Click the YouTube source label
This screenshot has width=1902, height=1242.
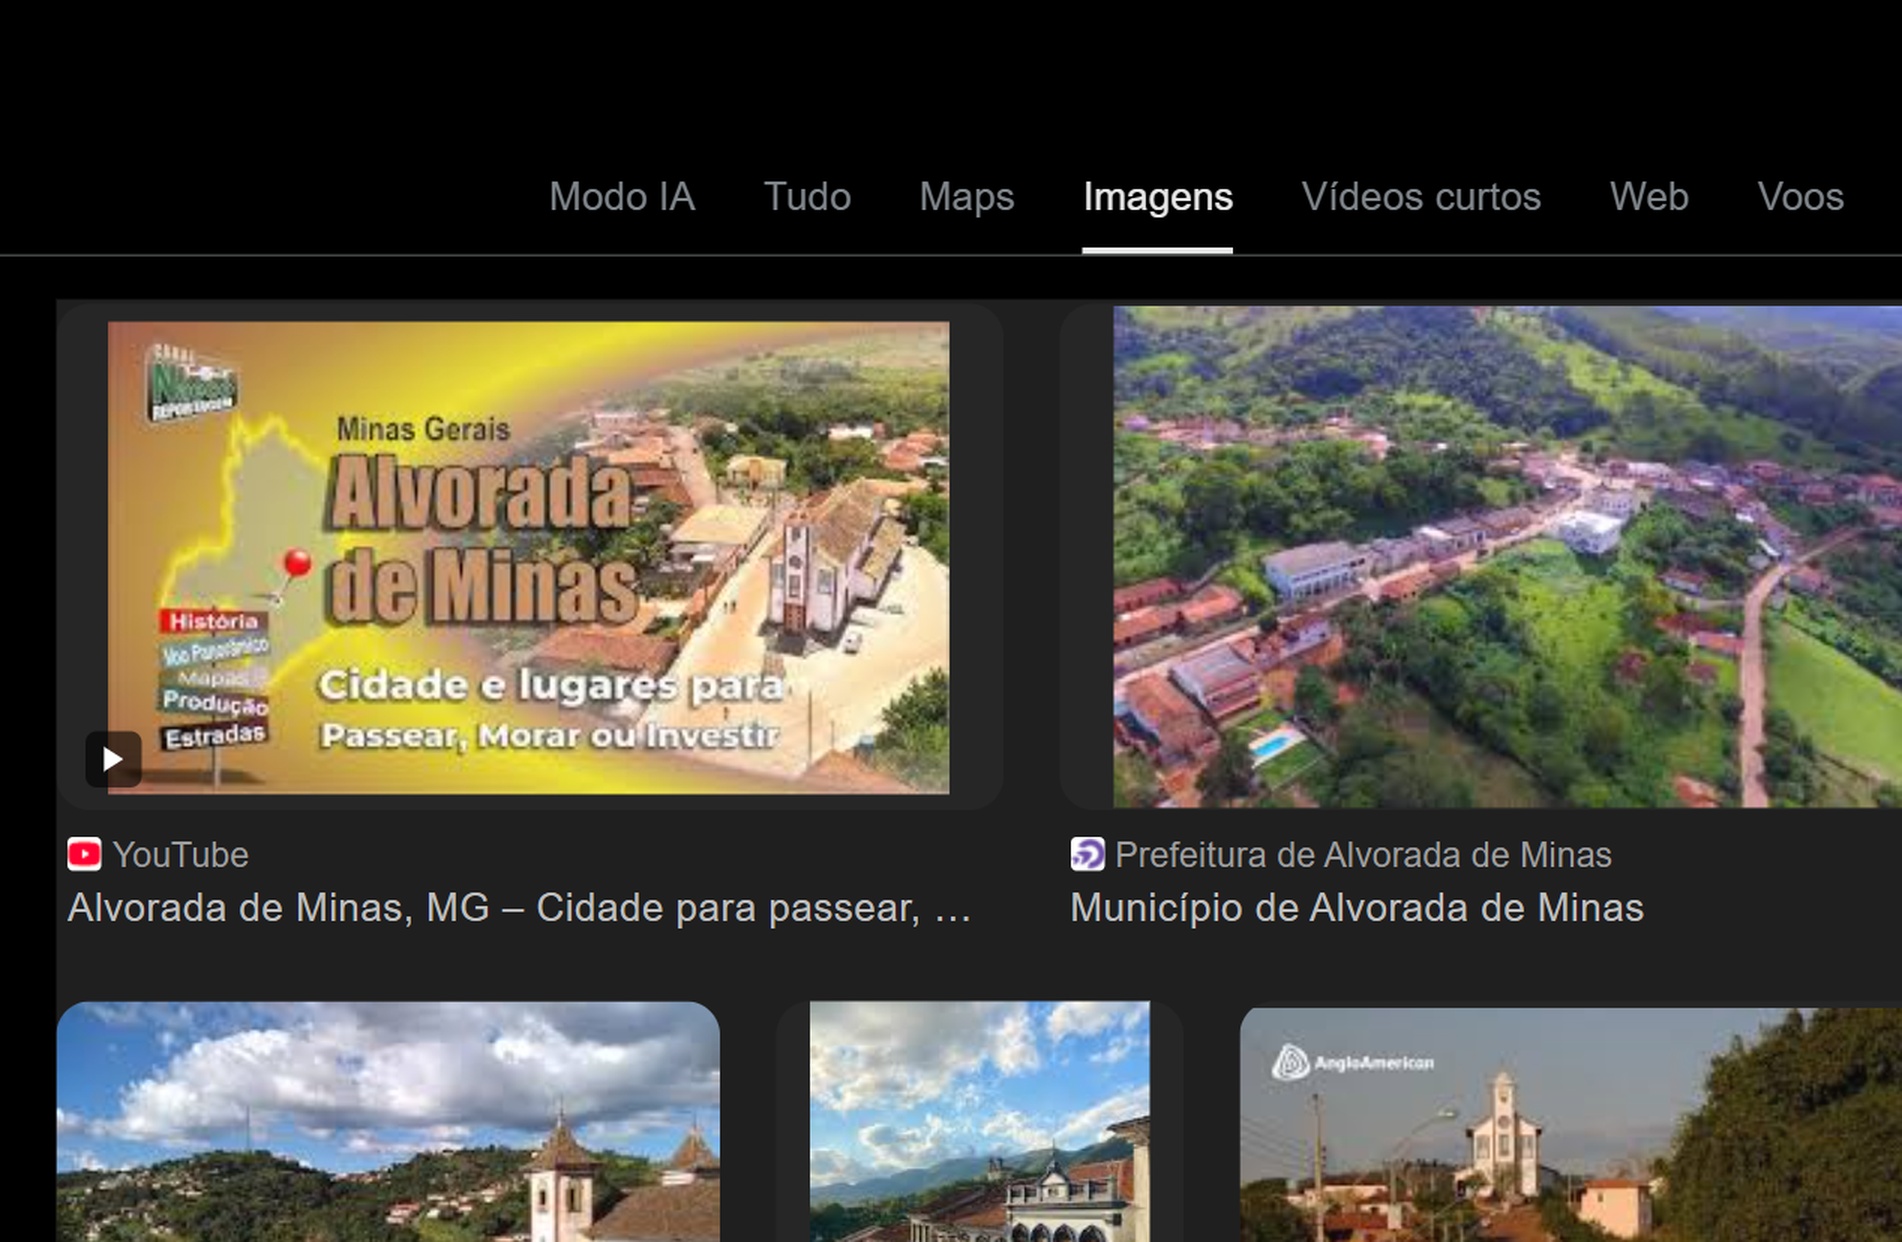(x=180, y=855)
